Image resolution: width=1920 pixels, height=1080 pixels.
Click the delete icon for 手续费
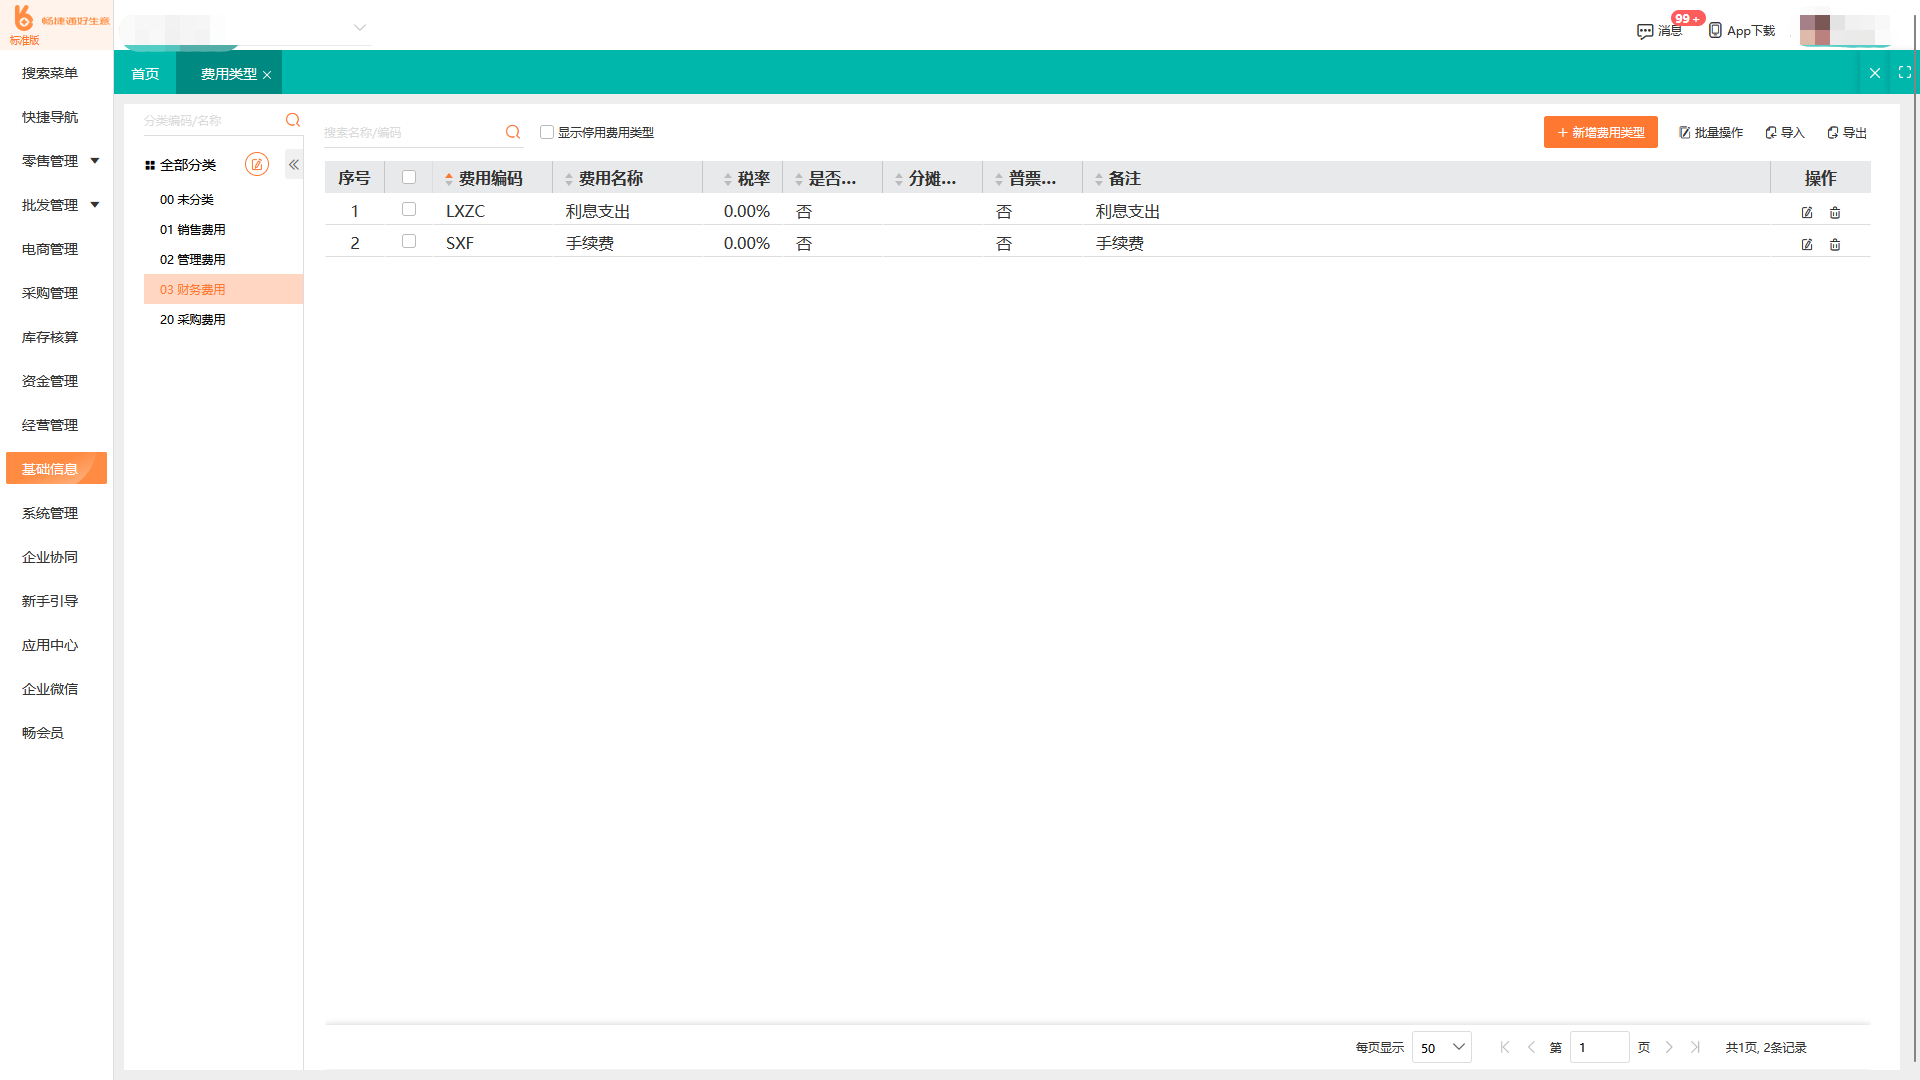click(x=1834, y=244)
